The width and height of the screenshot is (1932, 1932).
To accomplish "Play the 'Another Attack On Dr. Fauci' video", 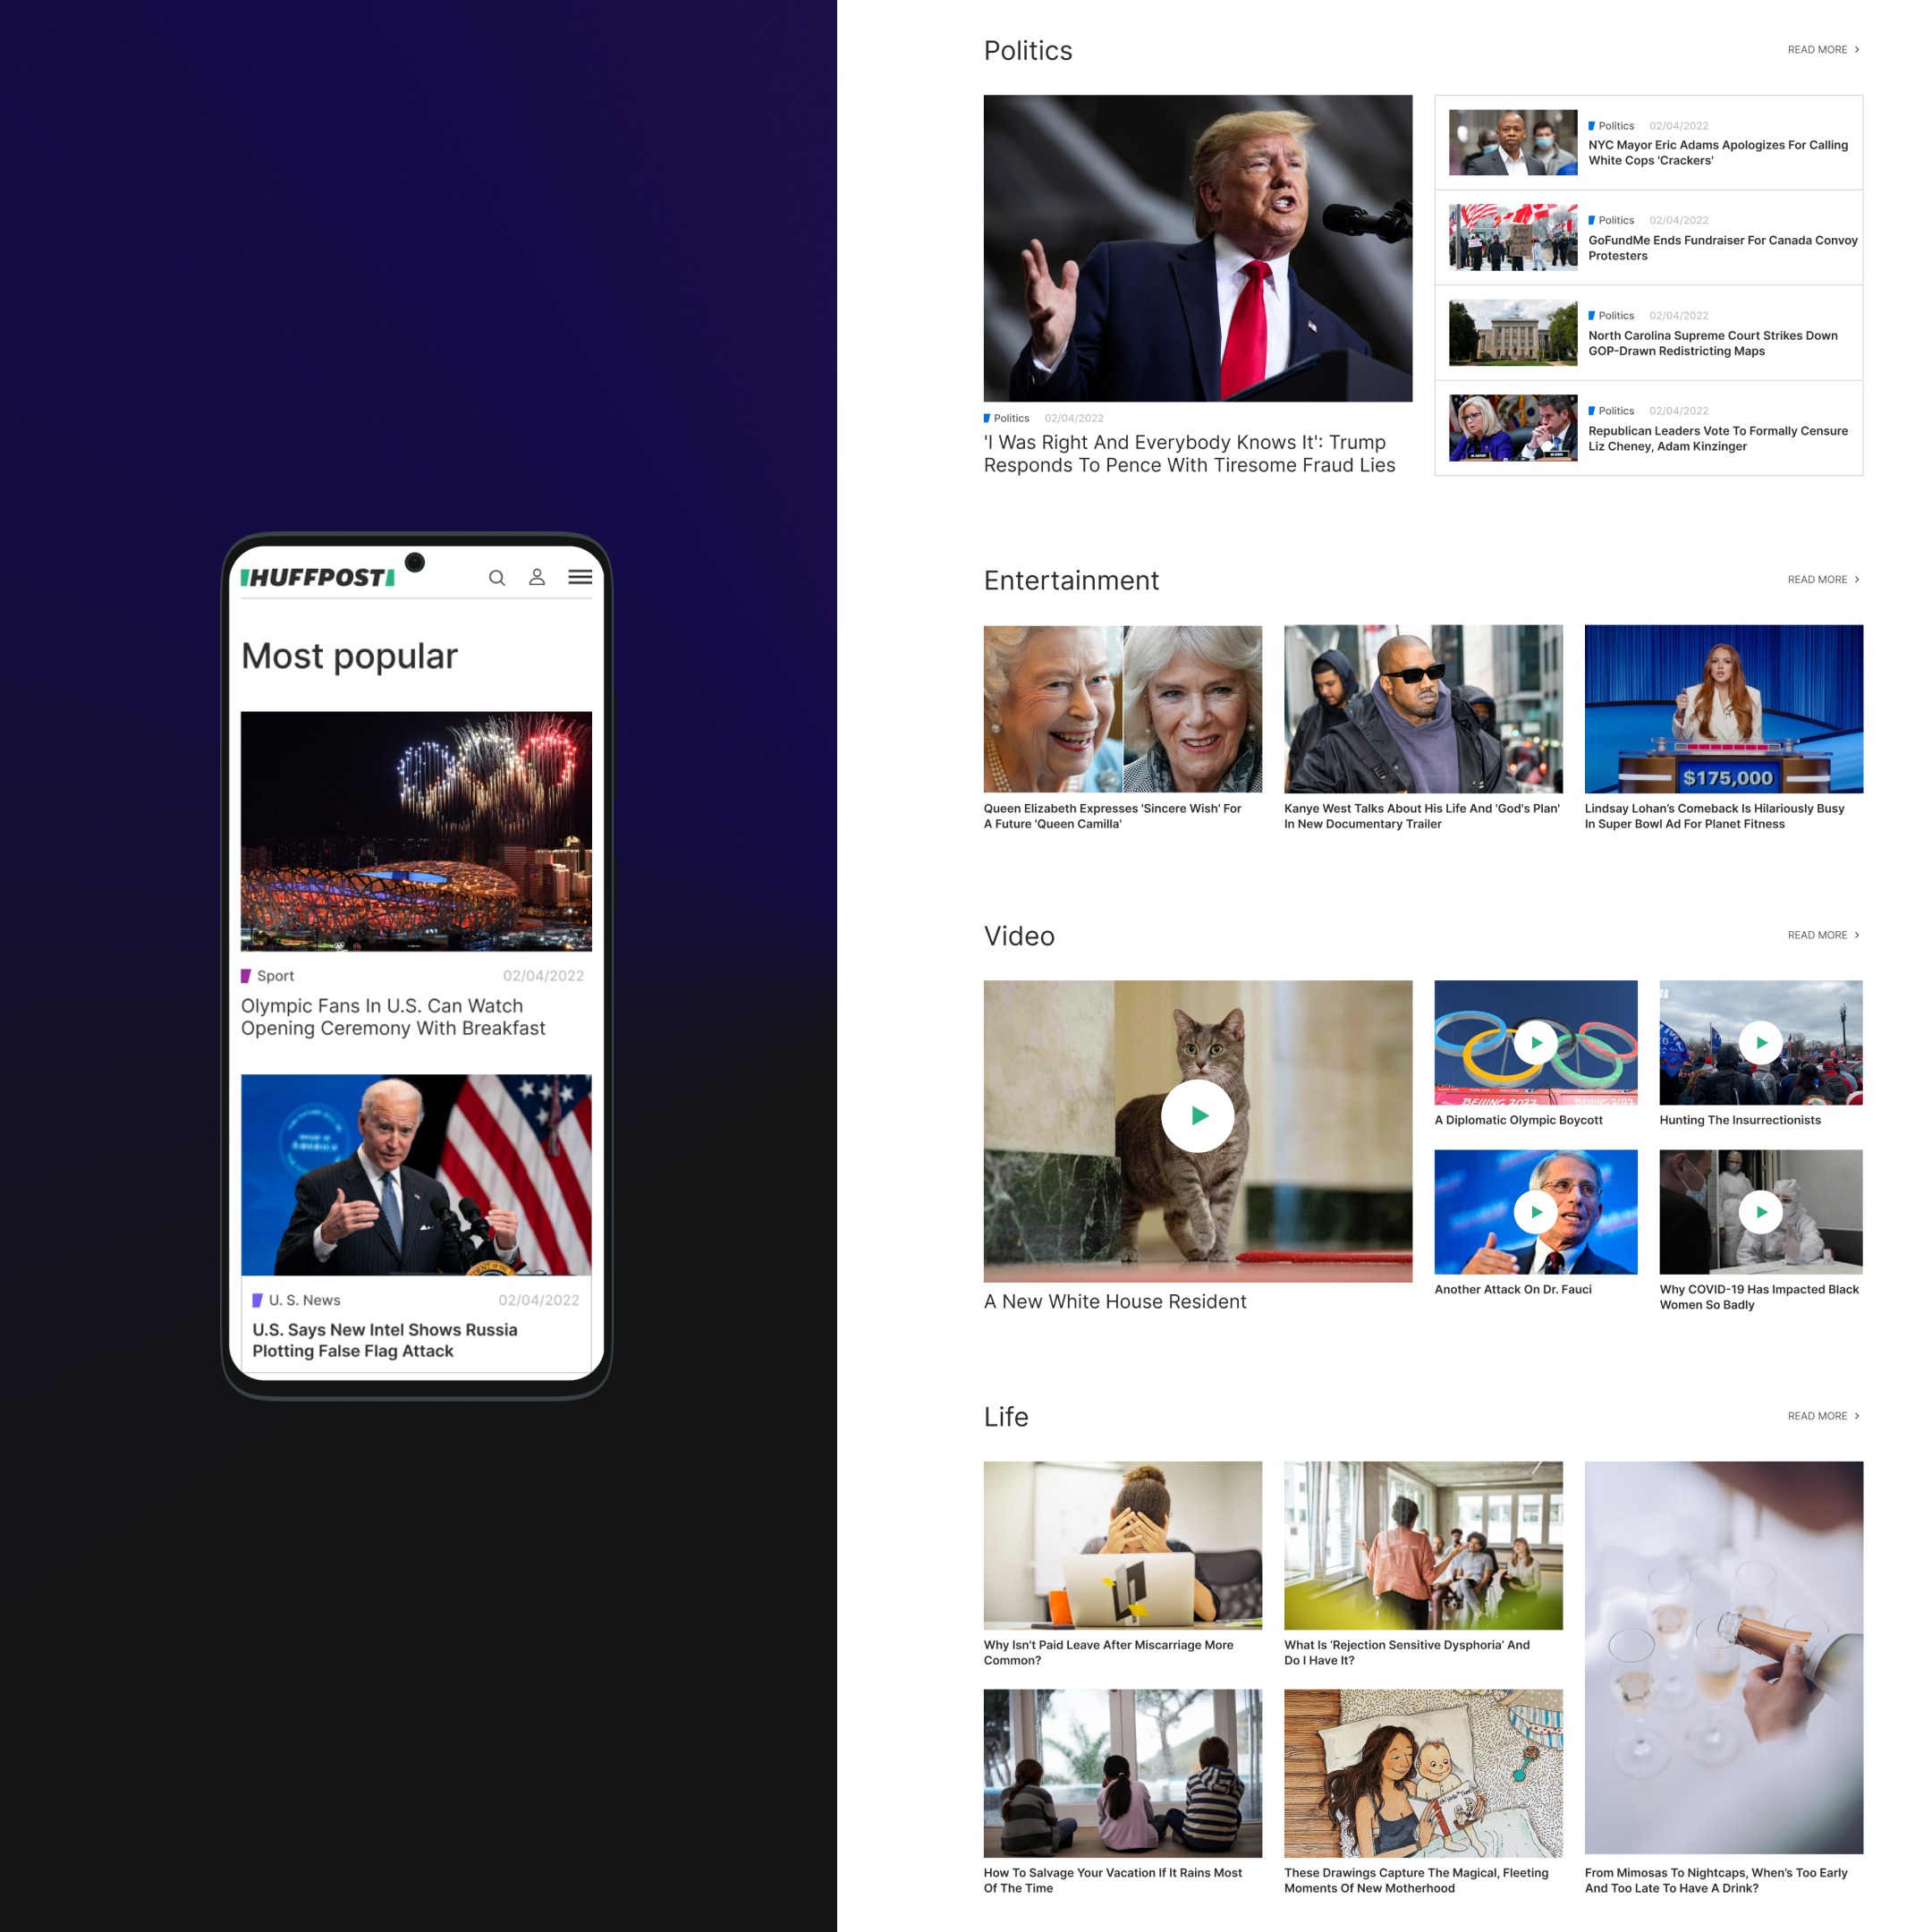I will click(x=1536, y=1214).
